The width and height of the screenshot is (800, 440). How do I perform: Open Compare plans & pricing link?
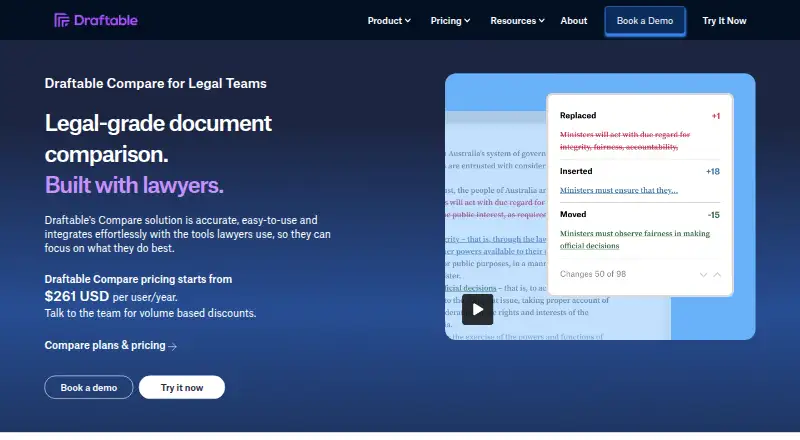click(x=110, y=346)
